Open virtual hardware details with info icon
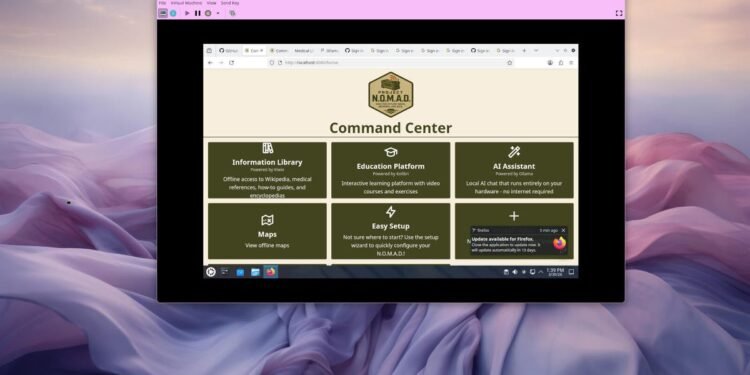 pyautogui.click(x=173, y=13)
